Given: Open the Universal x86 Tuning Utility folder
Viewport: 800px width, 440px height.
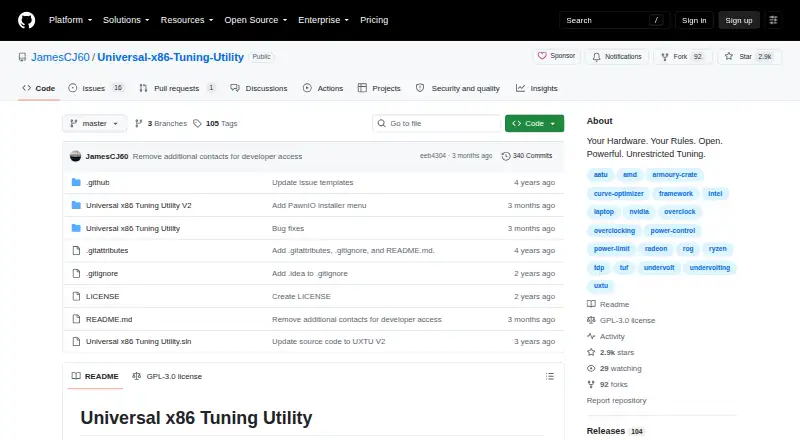Looking at the screenshot, I should pyautogui.click(x=133, y=229).
